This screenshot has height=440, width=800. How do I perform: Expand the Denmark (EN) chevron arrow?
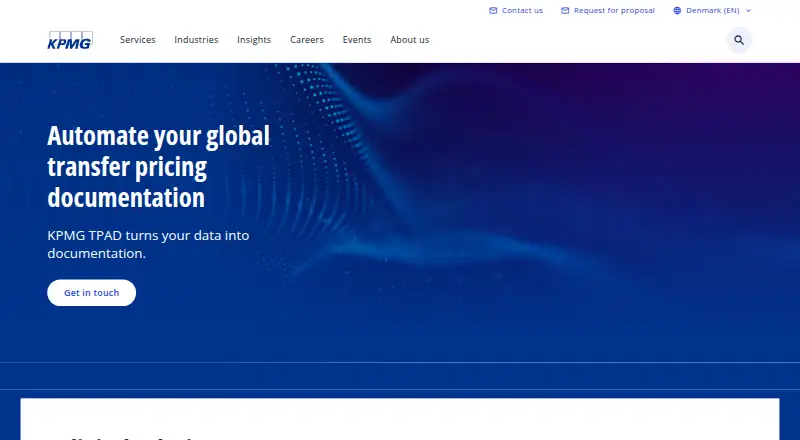point(748,10)
